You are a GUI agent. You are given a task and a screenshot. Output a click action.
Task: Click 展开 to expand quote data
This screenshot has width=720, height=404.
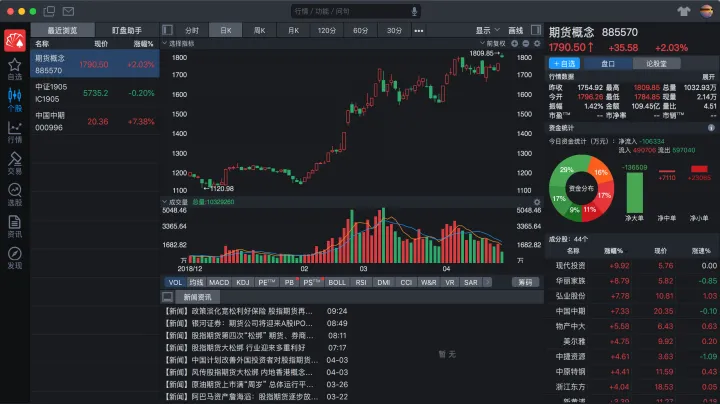coord(708,76)
